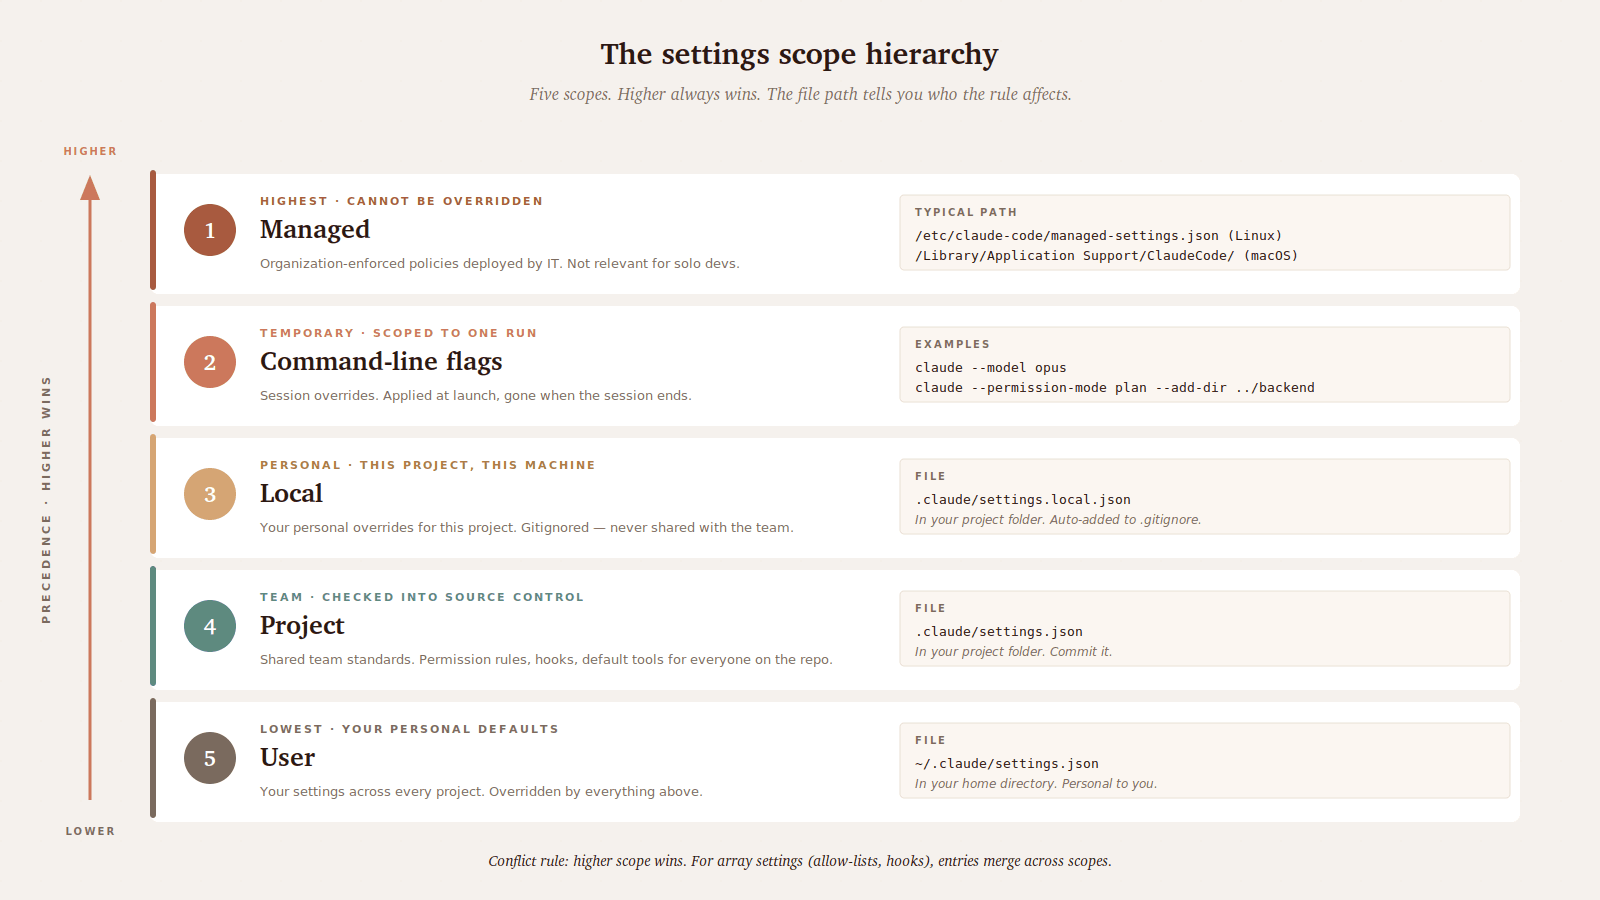The image size is (1600, 900).
Task: Click the Project card FILE panel
Action: tap(1205, 628)
